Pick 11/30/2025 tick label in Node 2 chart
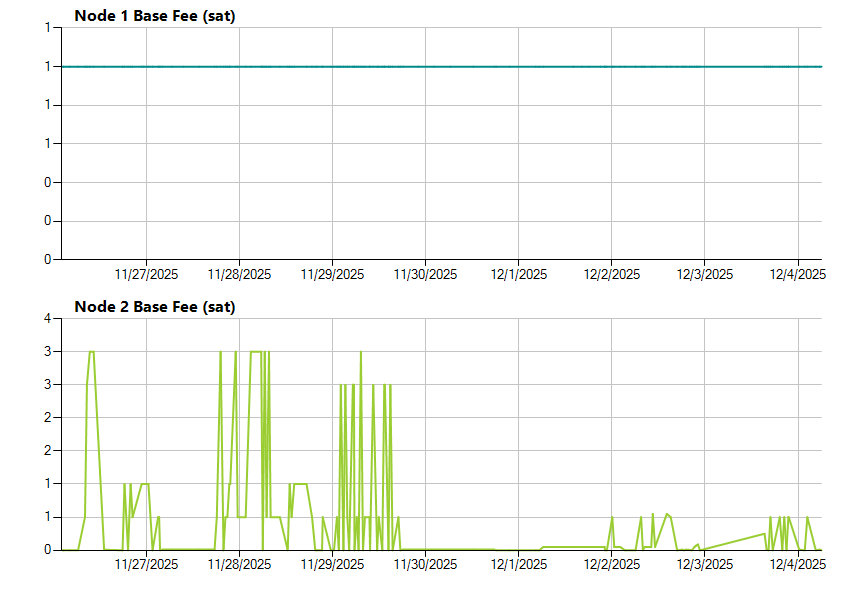This screenshot has height=600, width=860. [425, 565]
